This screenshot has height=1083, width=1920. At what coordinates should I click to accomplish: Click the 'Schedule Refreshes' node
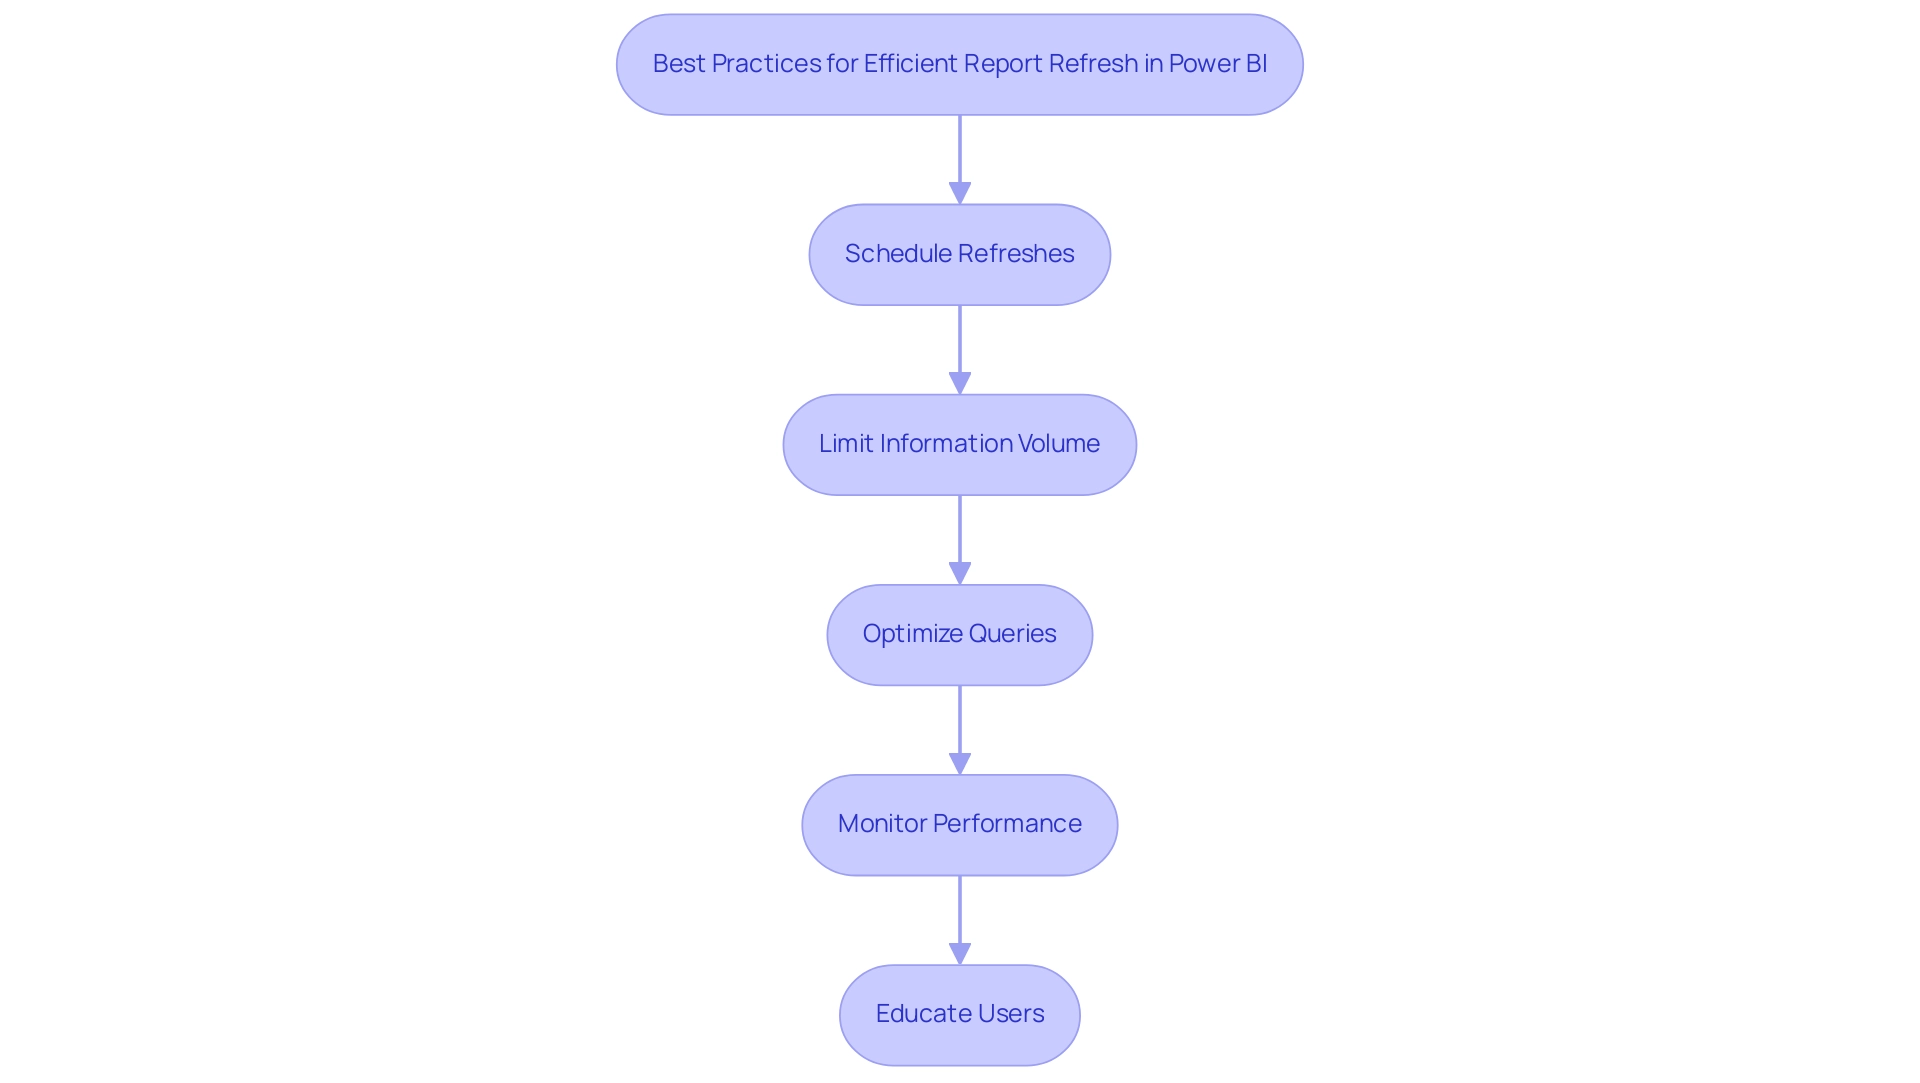tap(959, 253)
